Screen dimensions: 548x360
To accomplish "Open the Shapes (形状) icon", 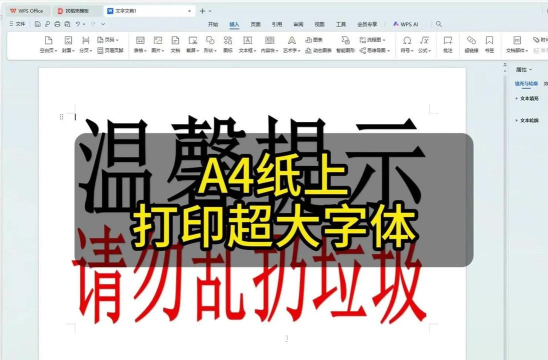I will (x=210, y=41).
